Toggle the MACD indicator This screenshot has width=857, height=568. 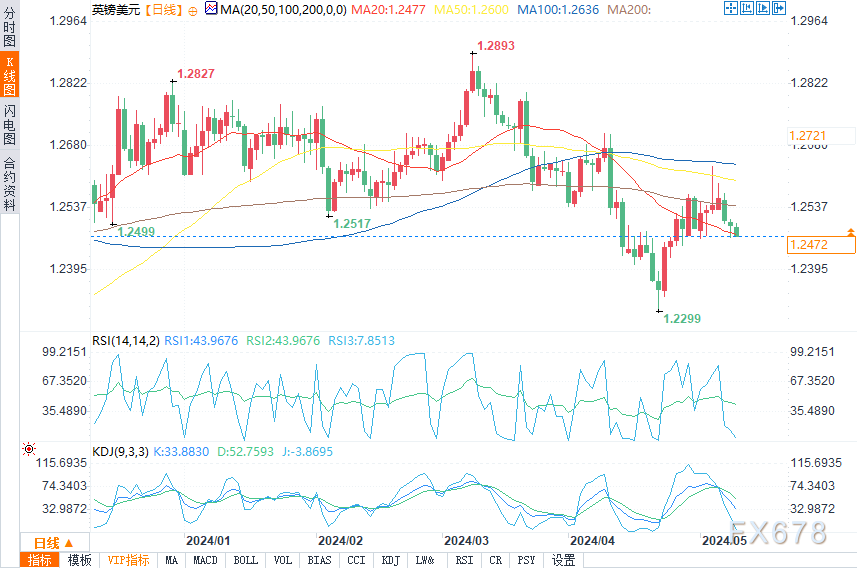pos(205,560)
